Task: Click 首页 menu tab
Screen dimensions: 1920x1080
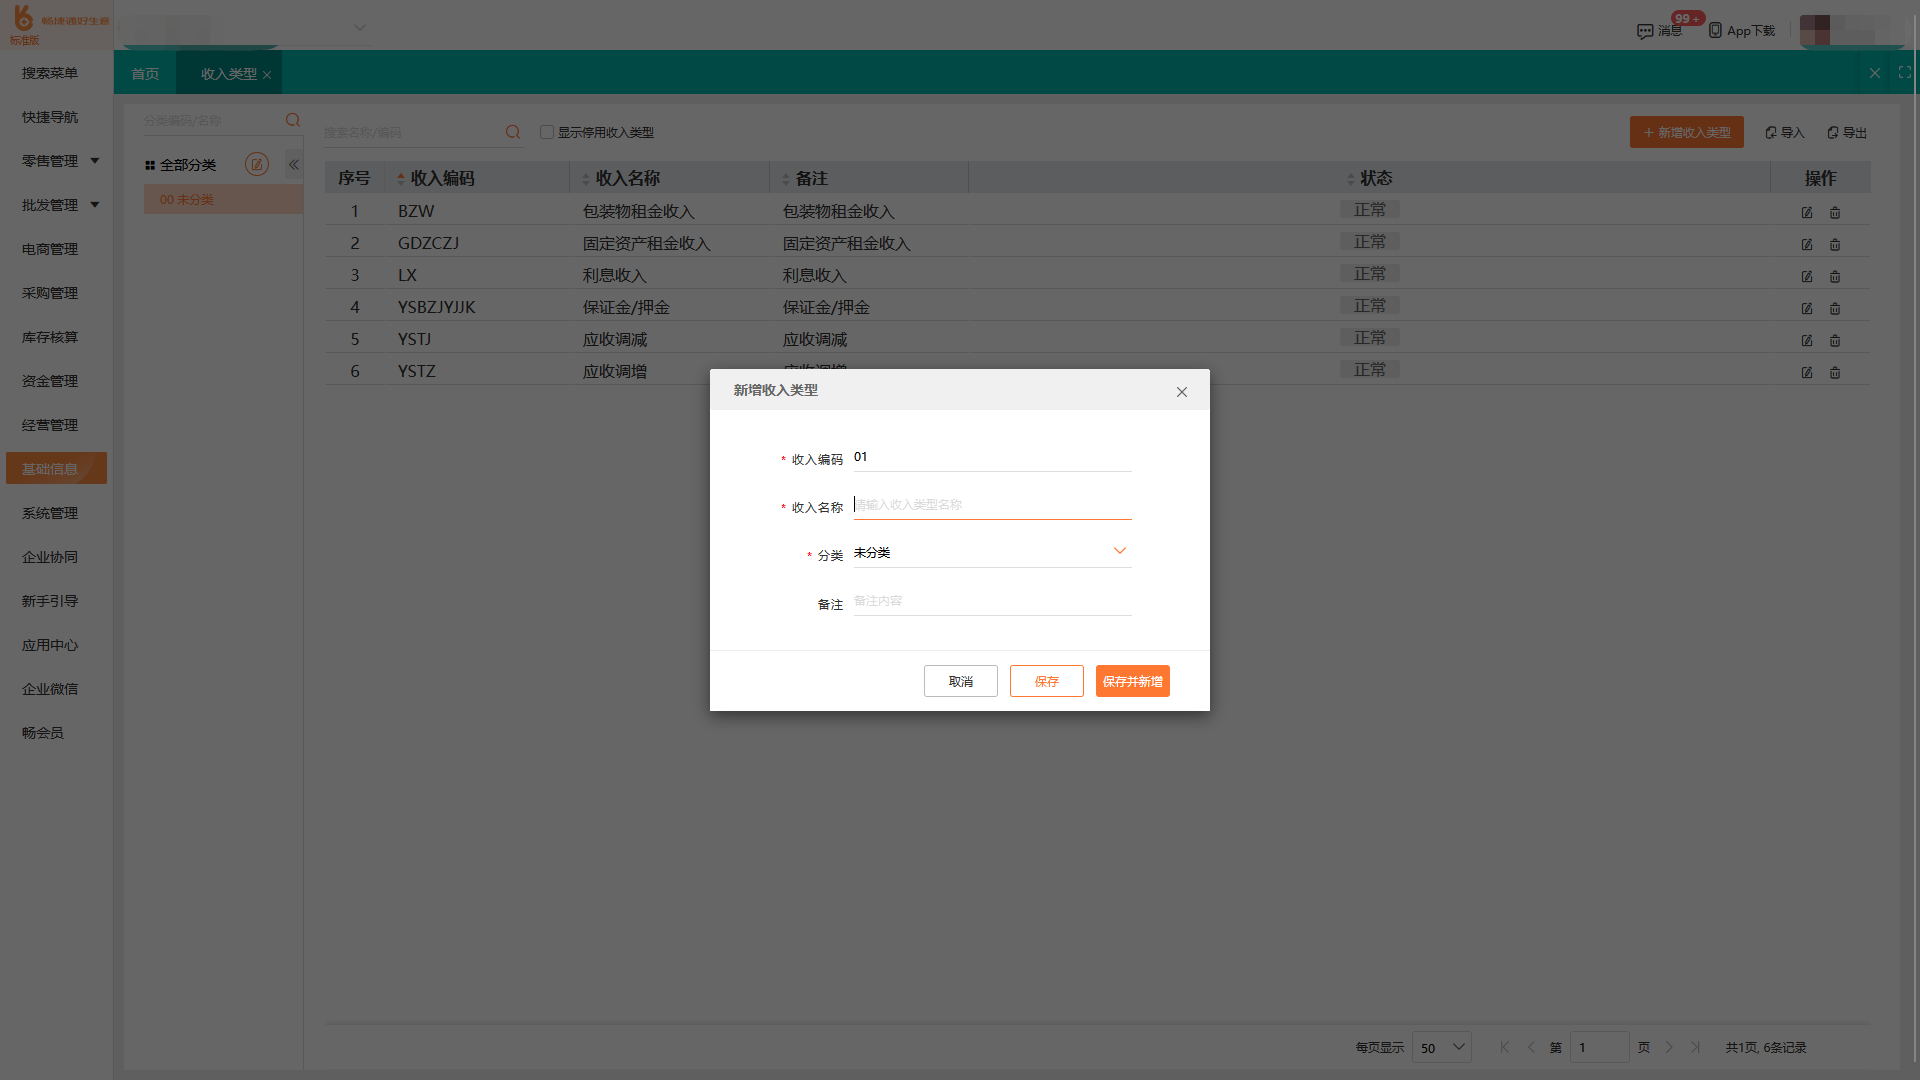Action: pyautogui.click(x=144, y=73)
